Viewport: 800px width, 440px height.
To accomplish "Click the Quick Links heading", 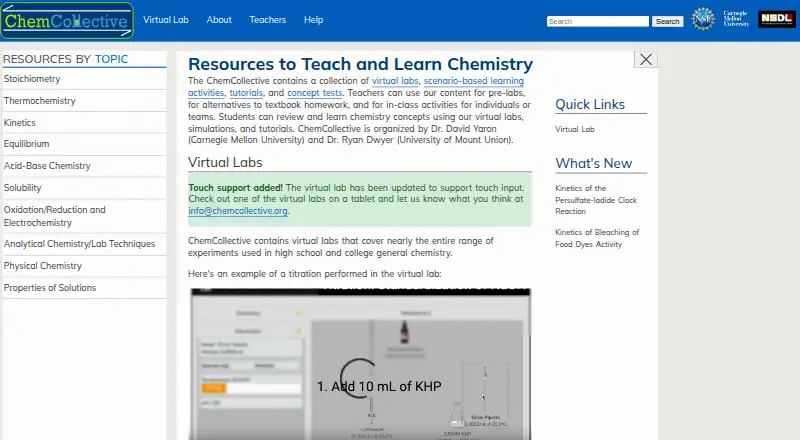I will coord(590,105).
